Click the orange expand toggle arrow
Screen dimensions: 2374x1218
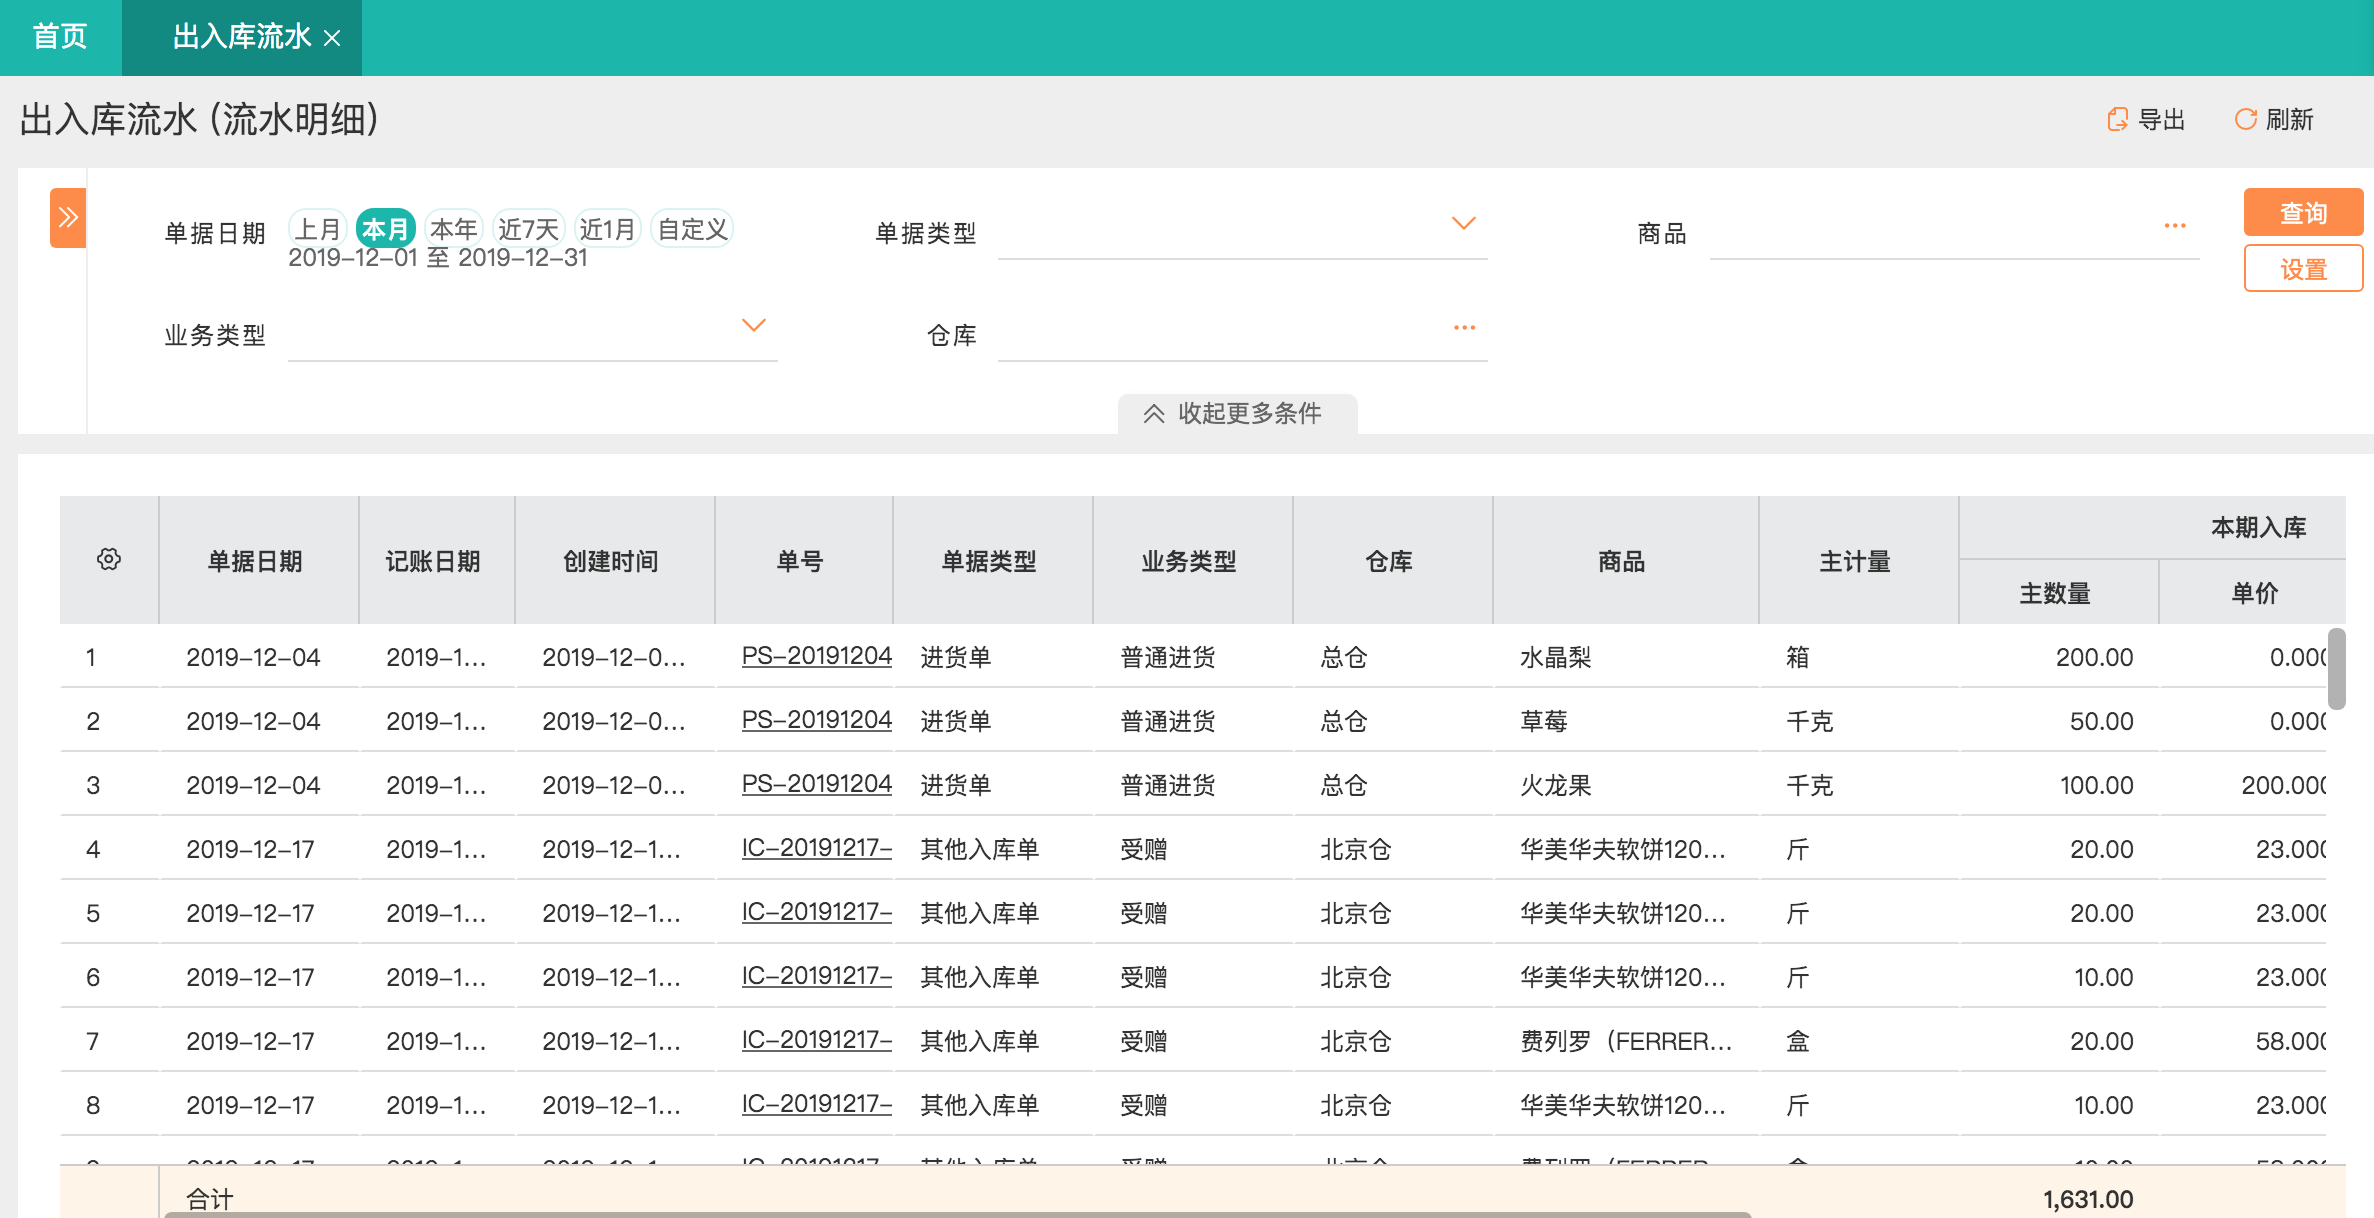pos(67,219)
